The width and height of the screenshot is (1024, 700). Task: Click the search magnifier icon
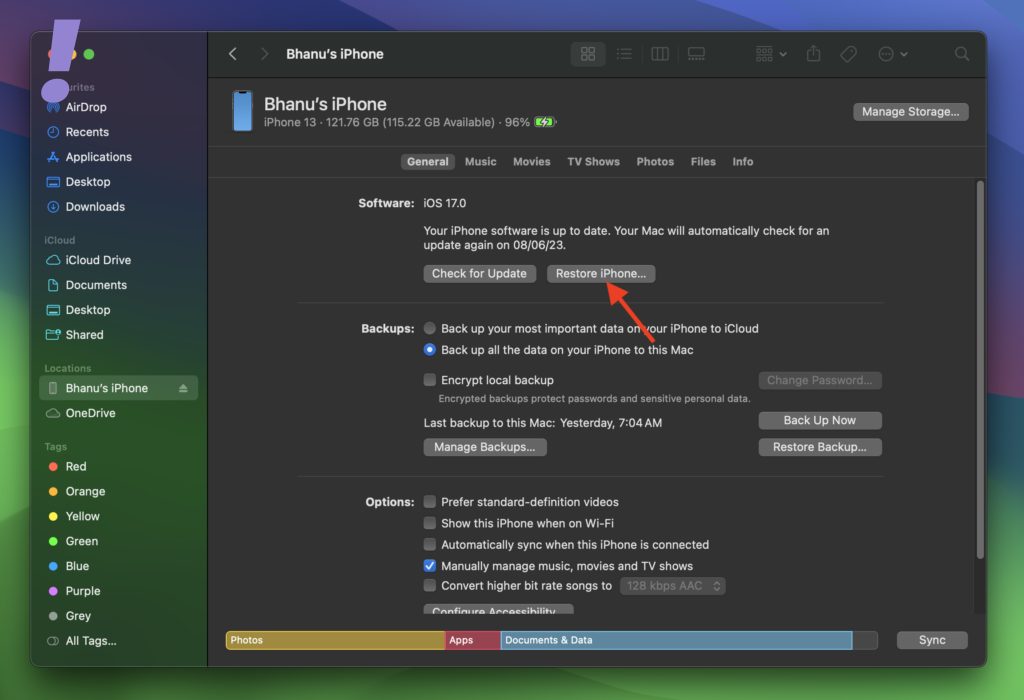pyautogui.click(x=961, y=54)
